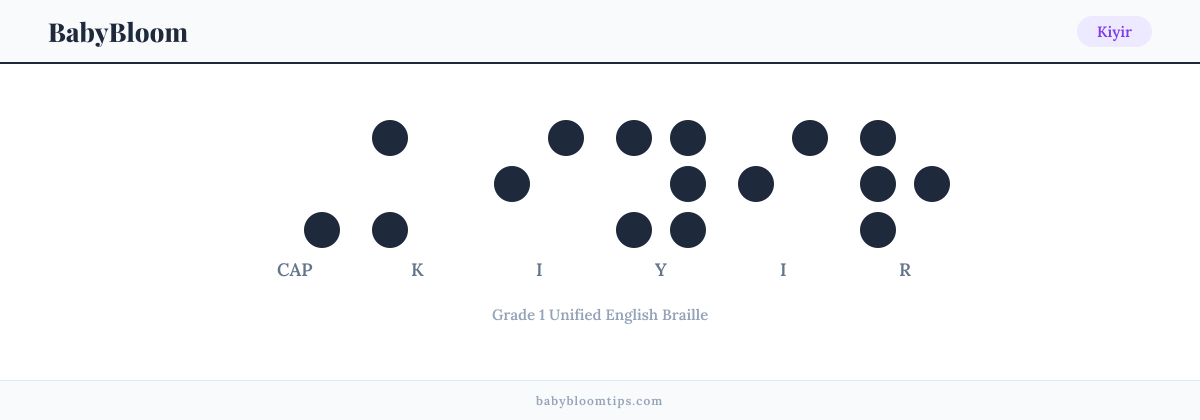
Task: Select the K letter label
Action: (x=417, y=270)
